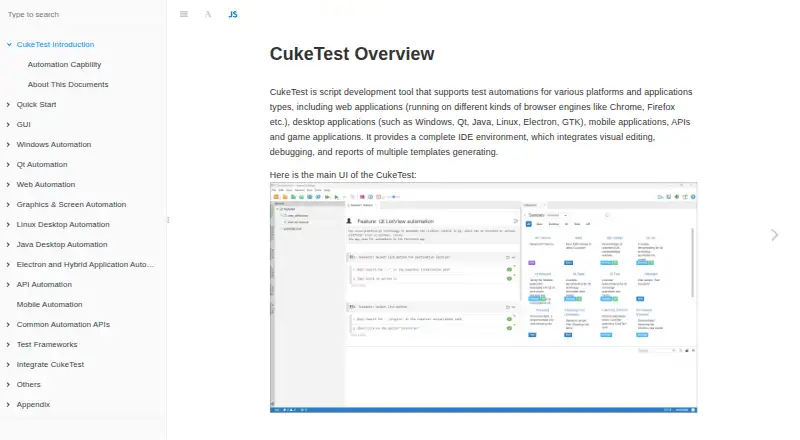Expand the Windows Automation chevron
Screen dimensions: 800x440
(x=9, y=144)
